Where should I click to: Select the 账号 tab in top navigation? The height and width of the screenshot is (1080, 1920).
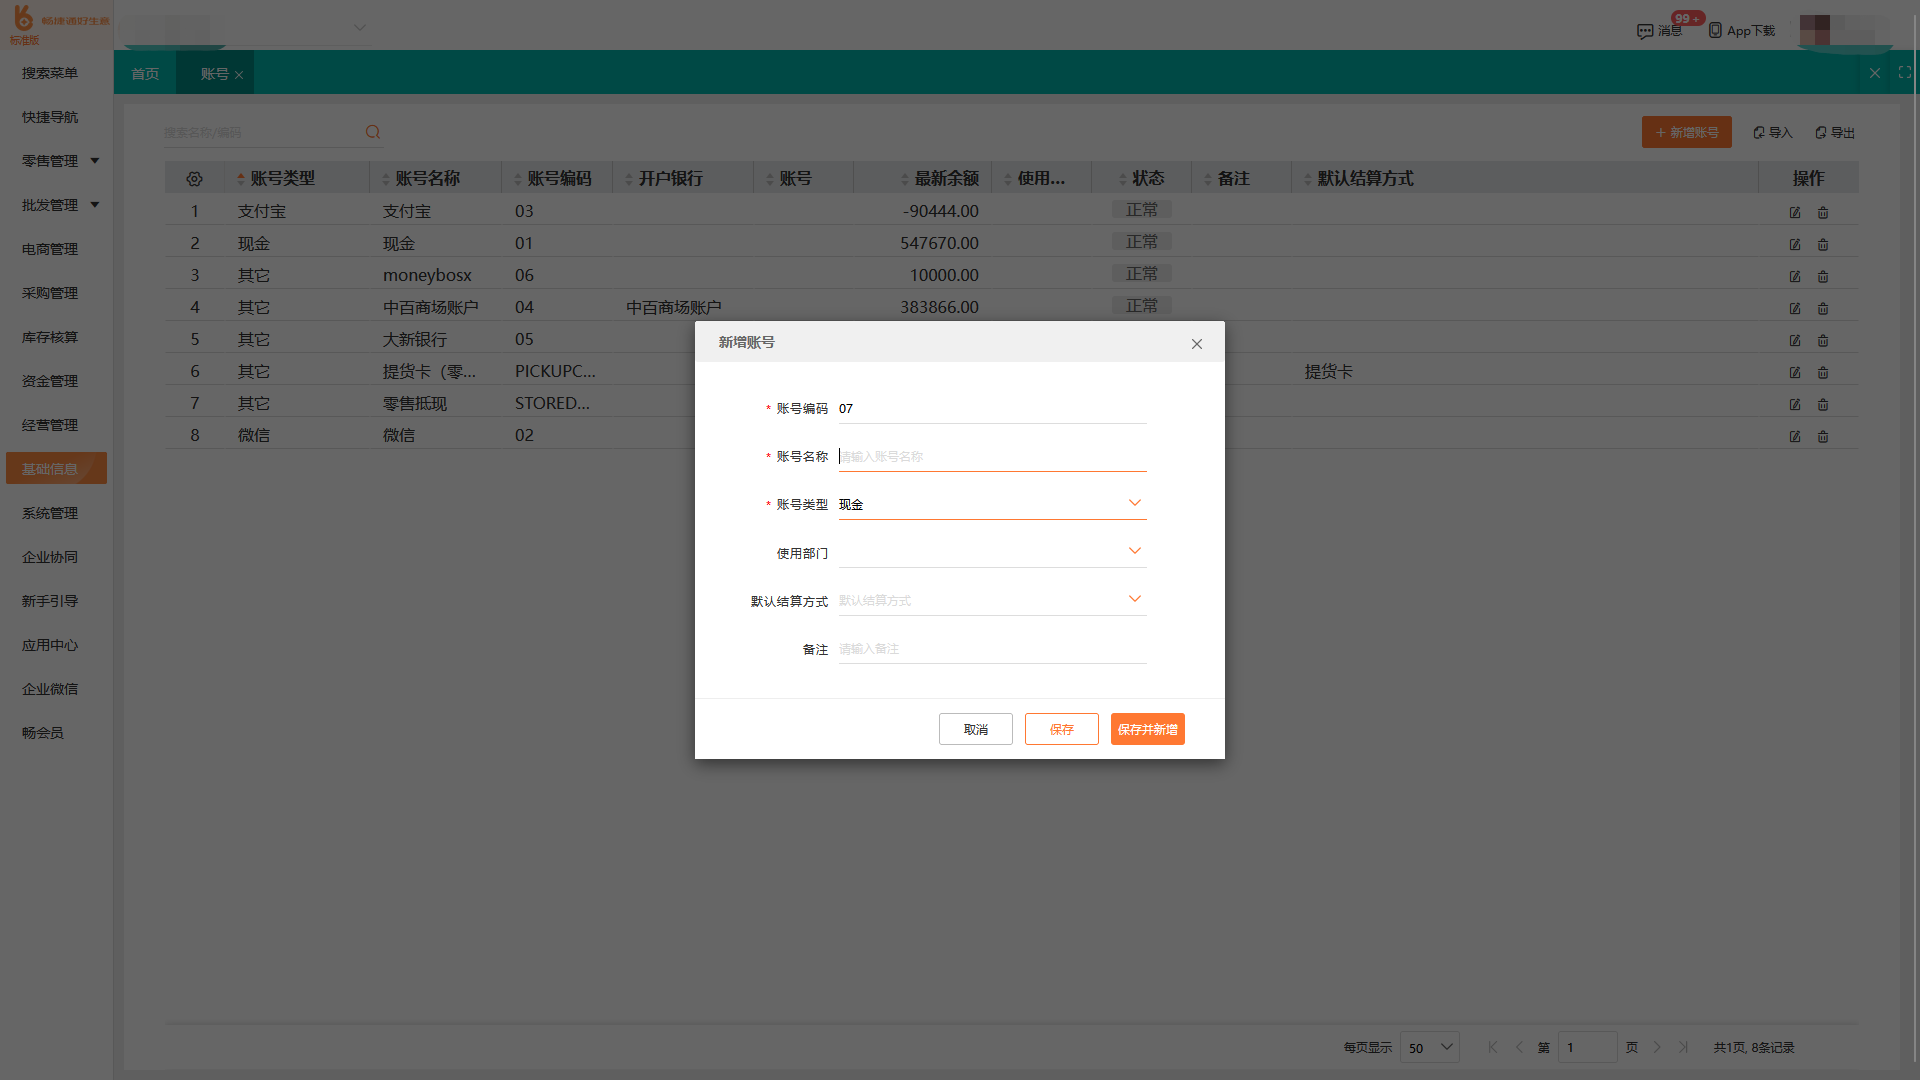coord(214,73)
